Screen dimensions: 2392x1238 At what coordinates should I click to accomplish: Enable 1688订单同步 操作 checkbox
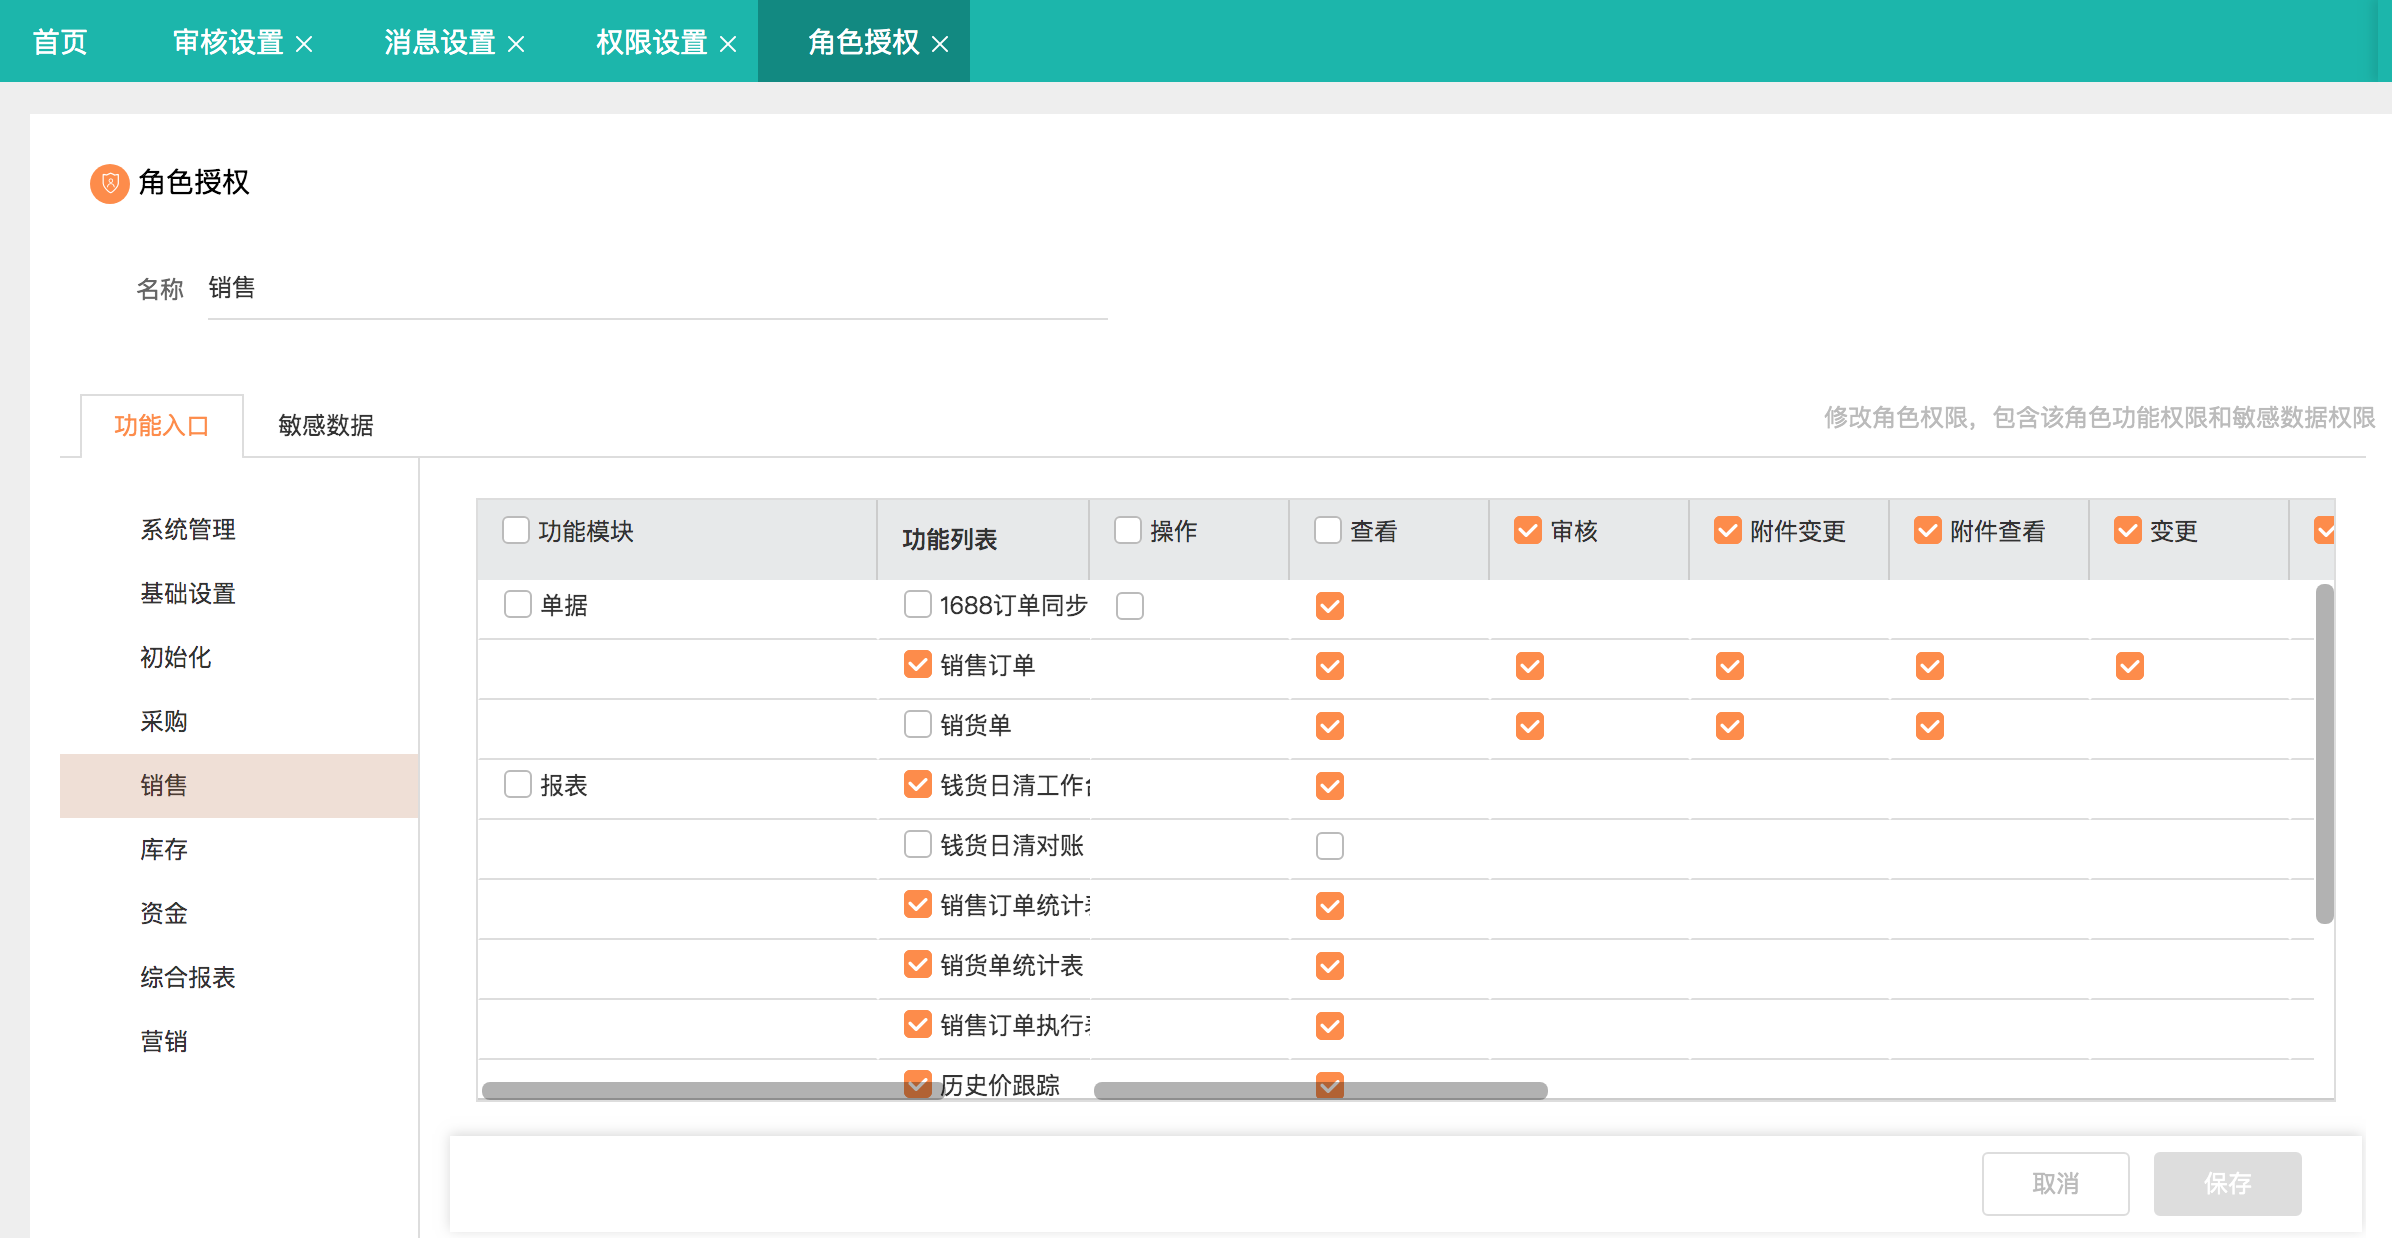click(x=1130, y=605)
